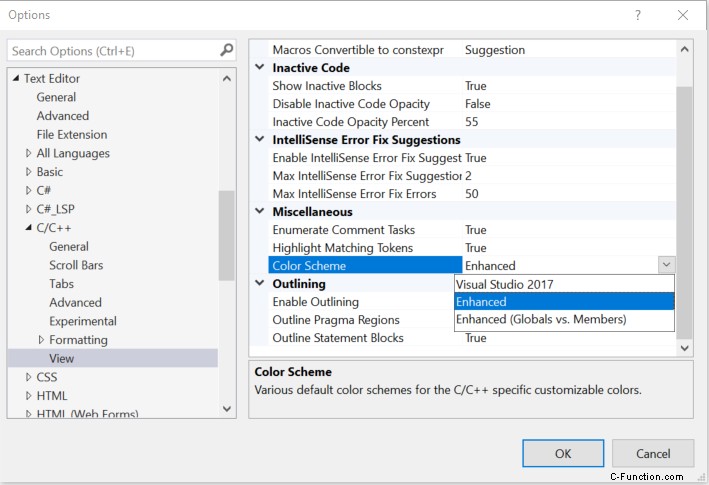709x485 pixels.
Task: Collapse the C/C++ tree node
Action: [29, 228]
